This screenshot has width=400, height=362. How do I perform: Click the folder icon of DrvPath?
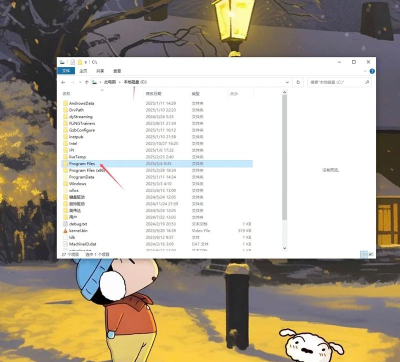click(66, 110)
